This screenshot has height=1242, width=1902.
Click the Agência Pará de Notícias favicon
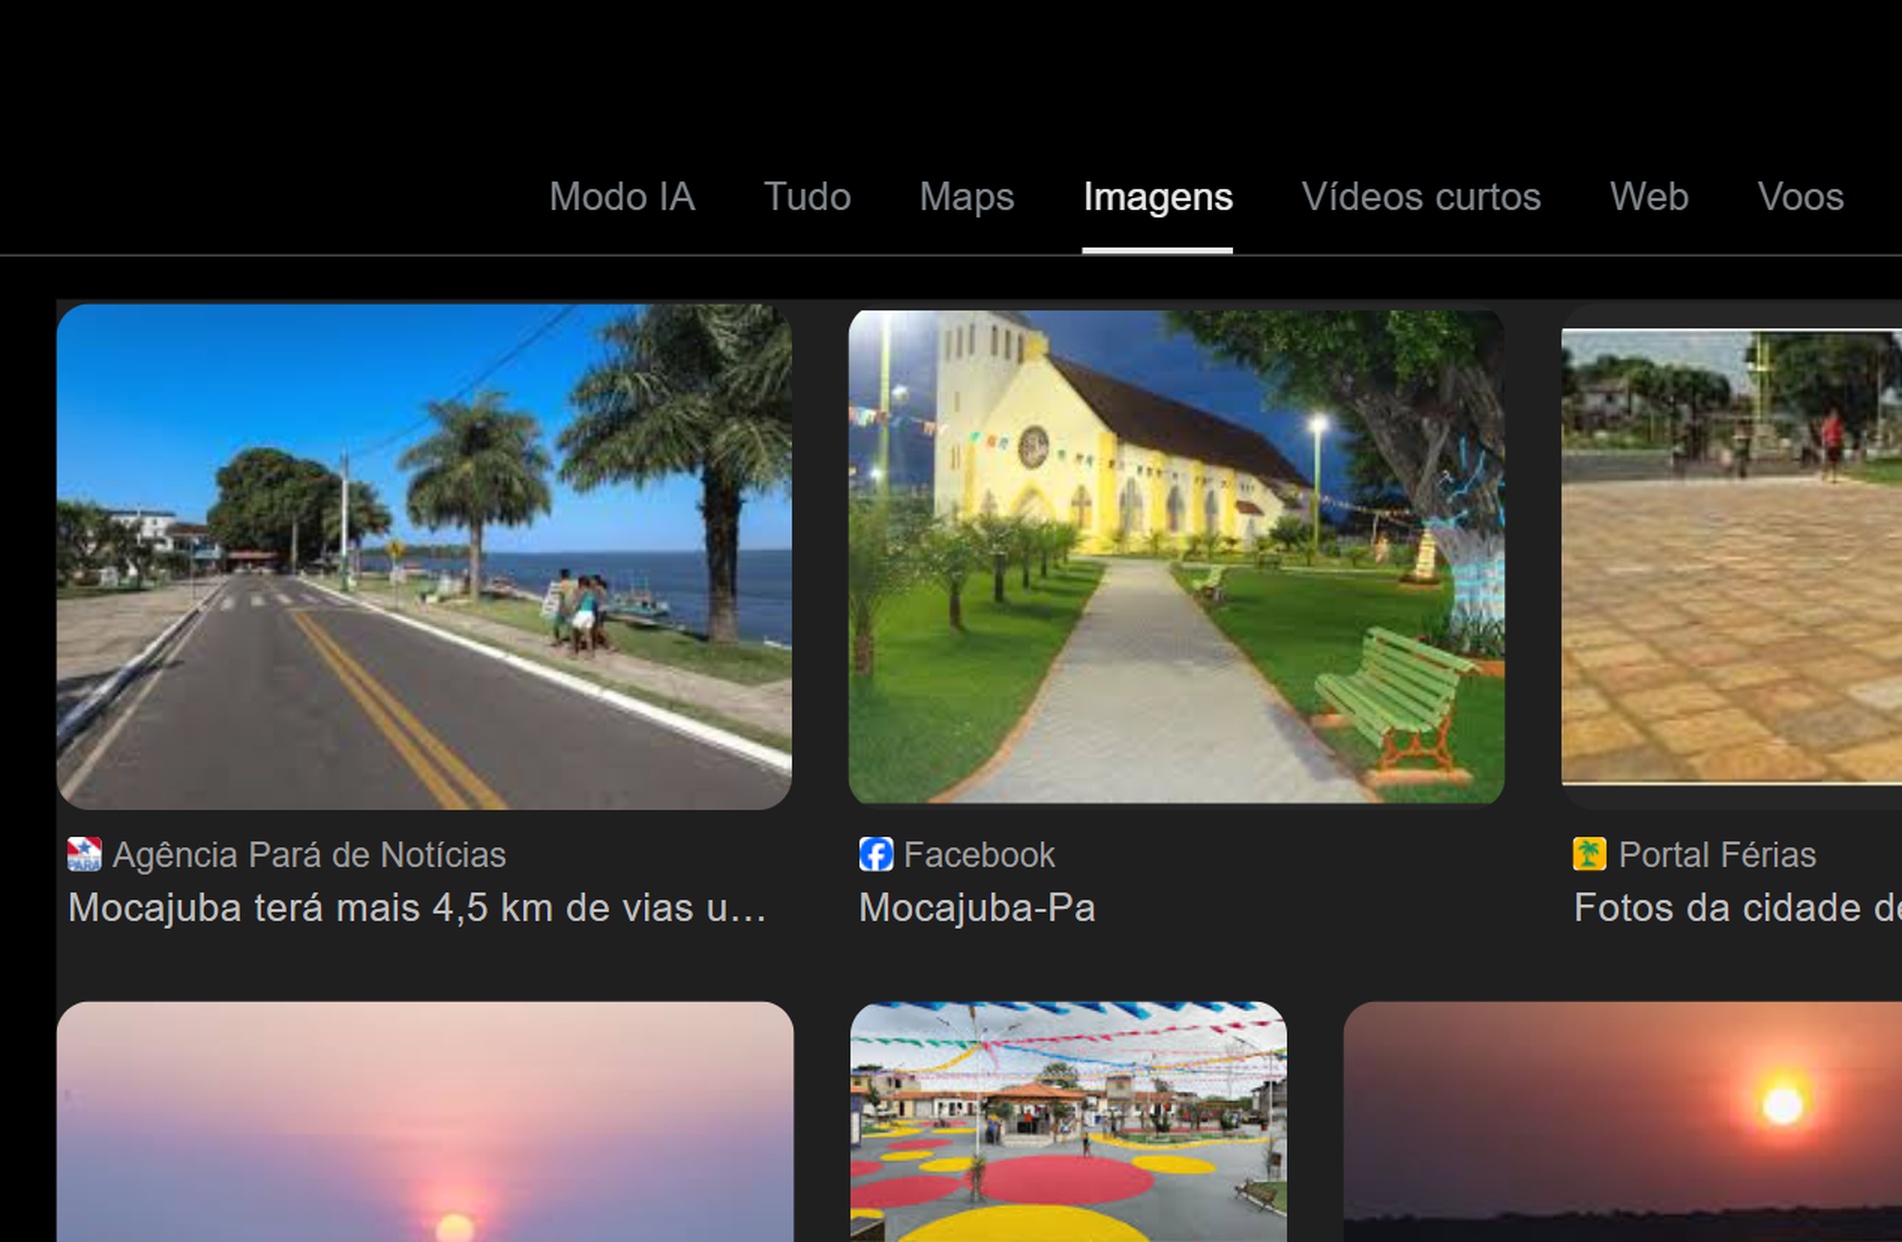(x=84, y=855)
